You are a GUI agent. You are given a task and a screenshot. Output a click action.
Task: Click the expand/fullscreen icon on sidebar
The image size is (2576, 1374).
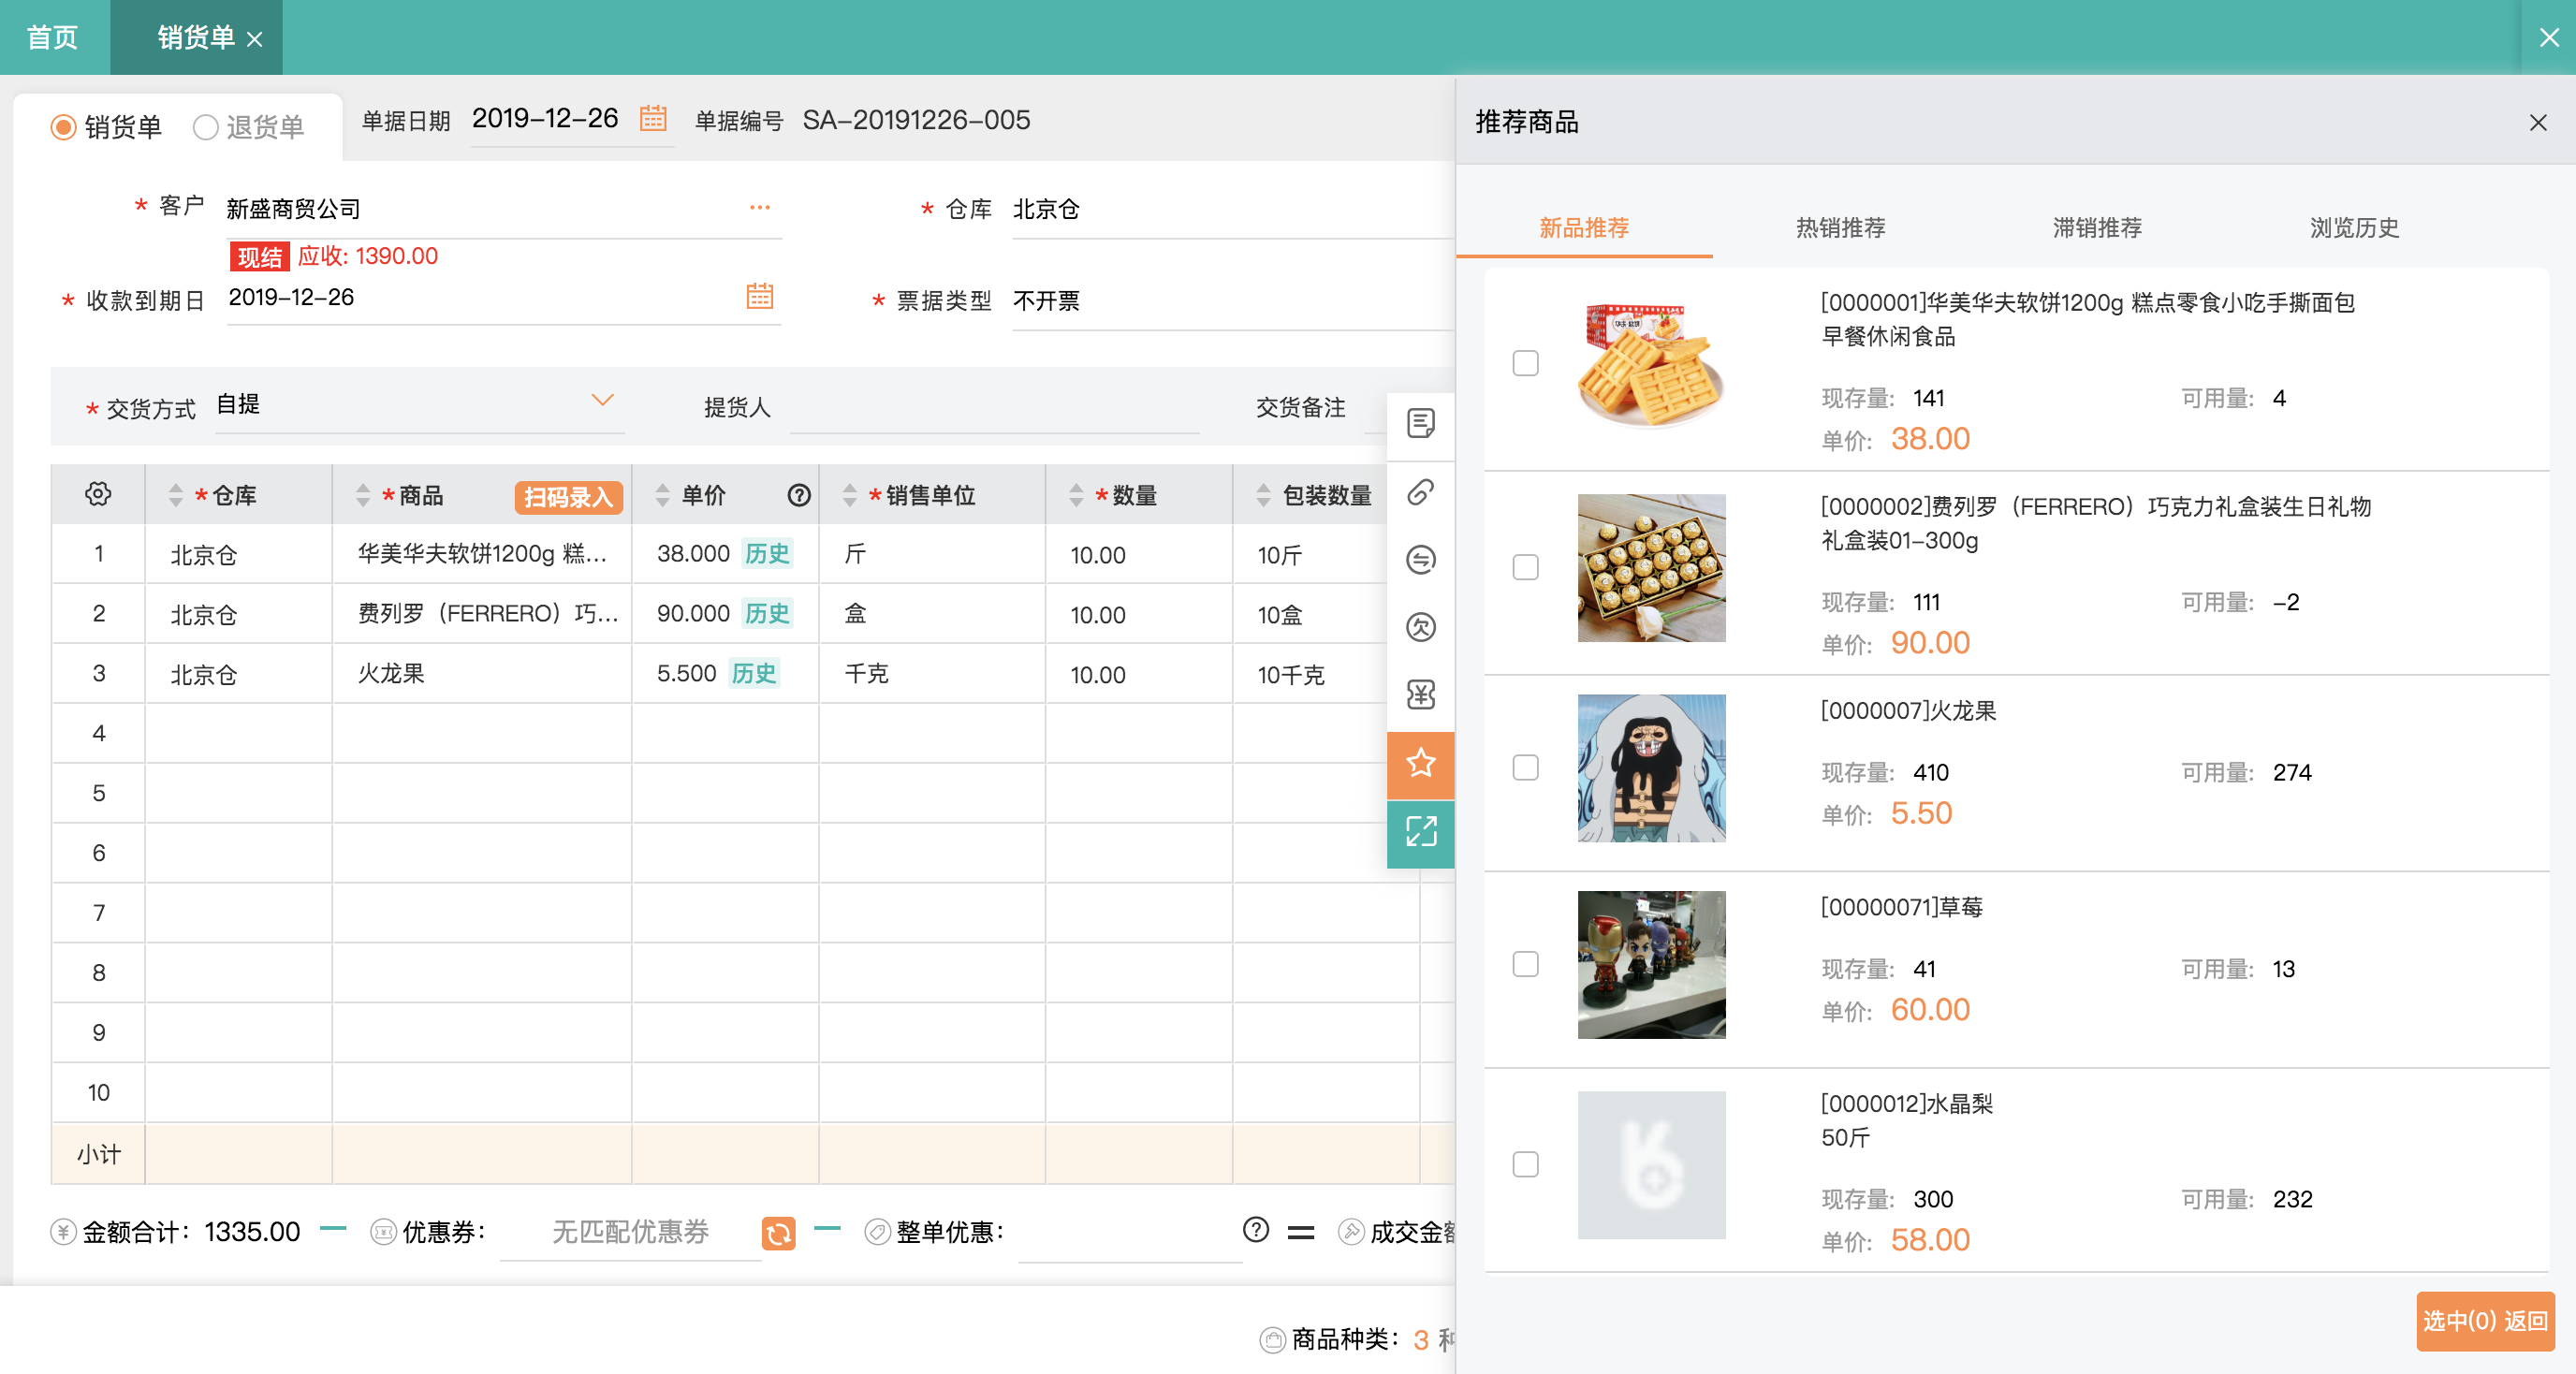pyautogui.click(x=1423, y=834)
